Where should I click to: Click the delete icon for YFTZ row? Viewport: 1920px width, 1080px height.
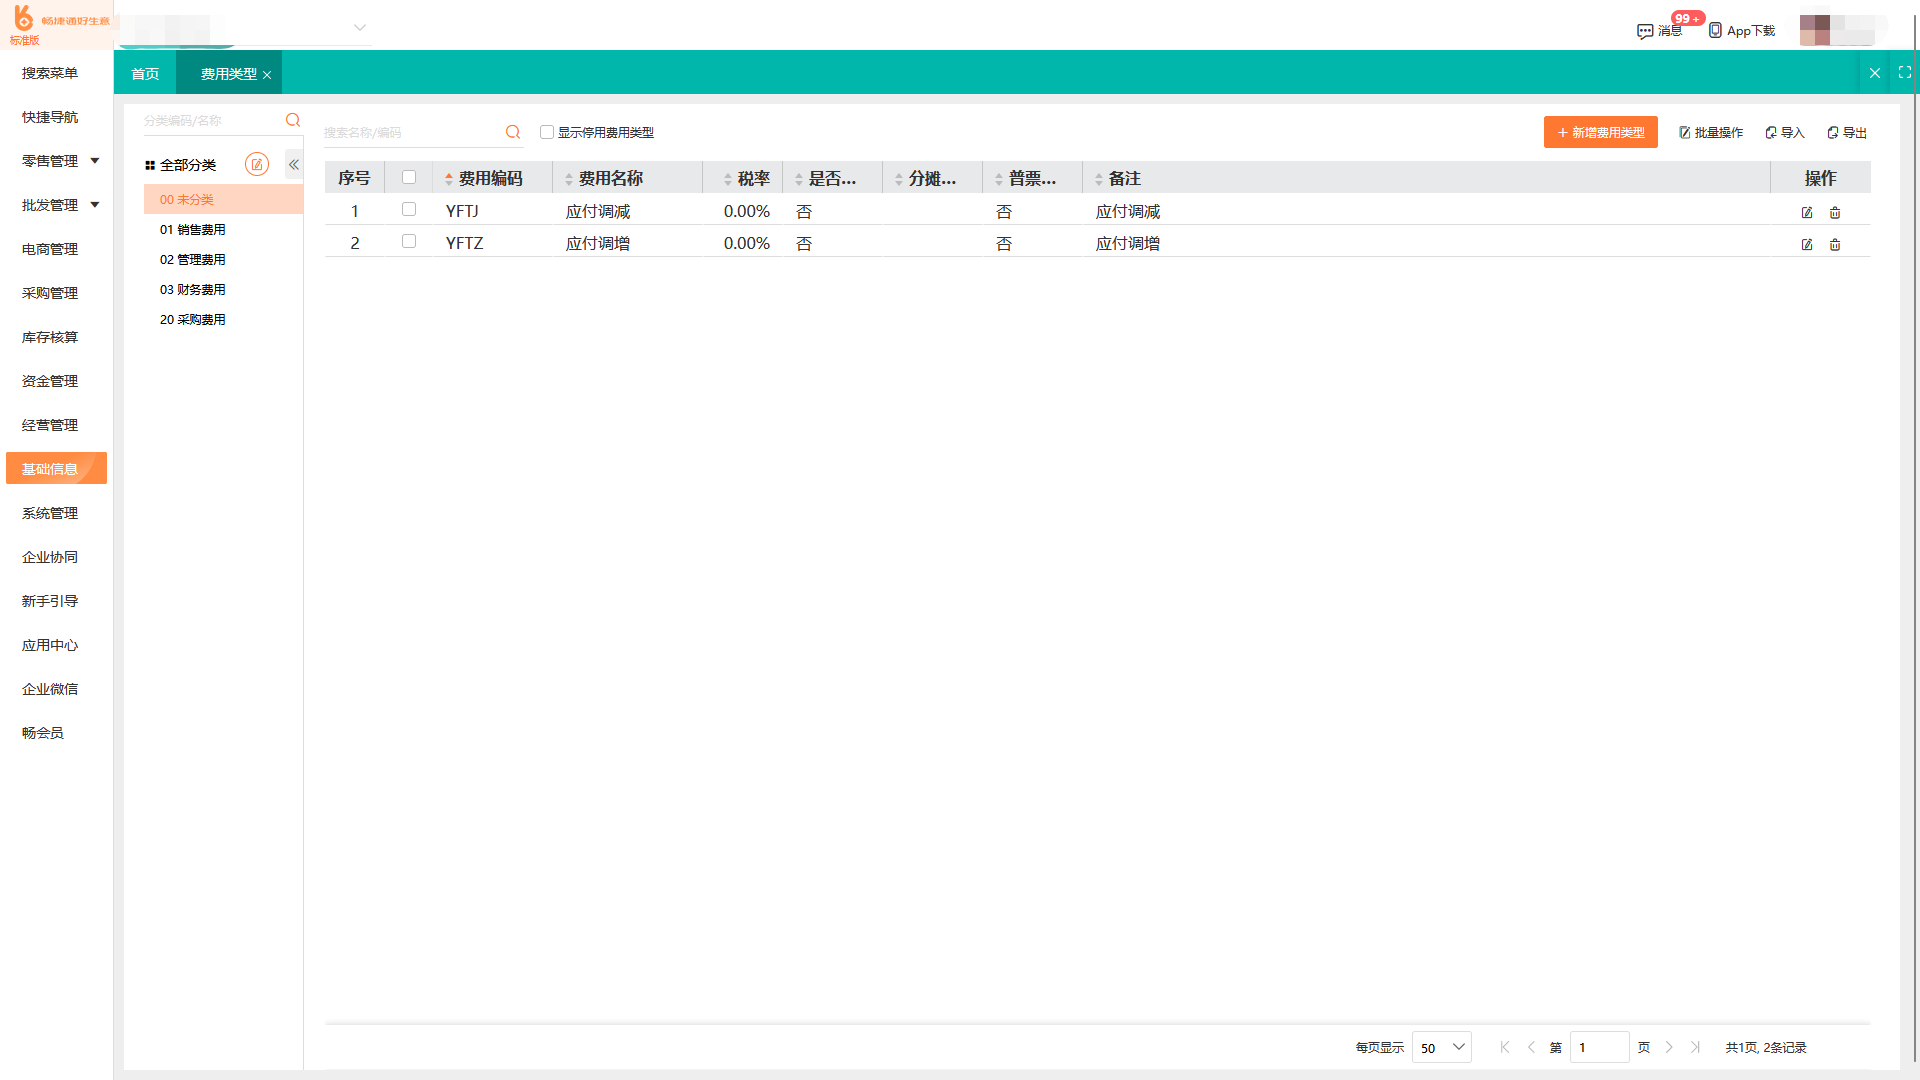1836,244
